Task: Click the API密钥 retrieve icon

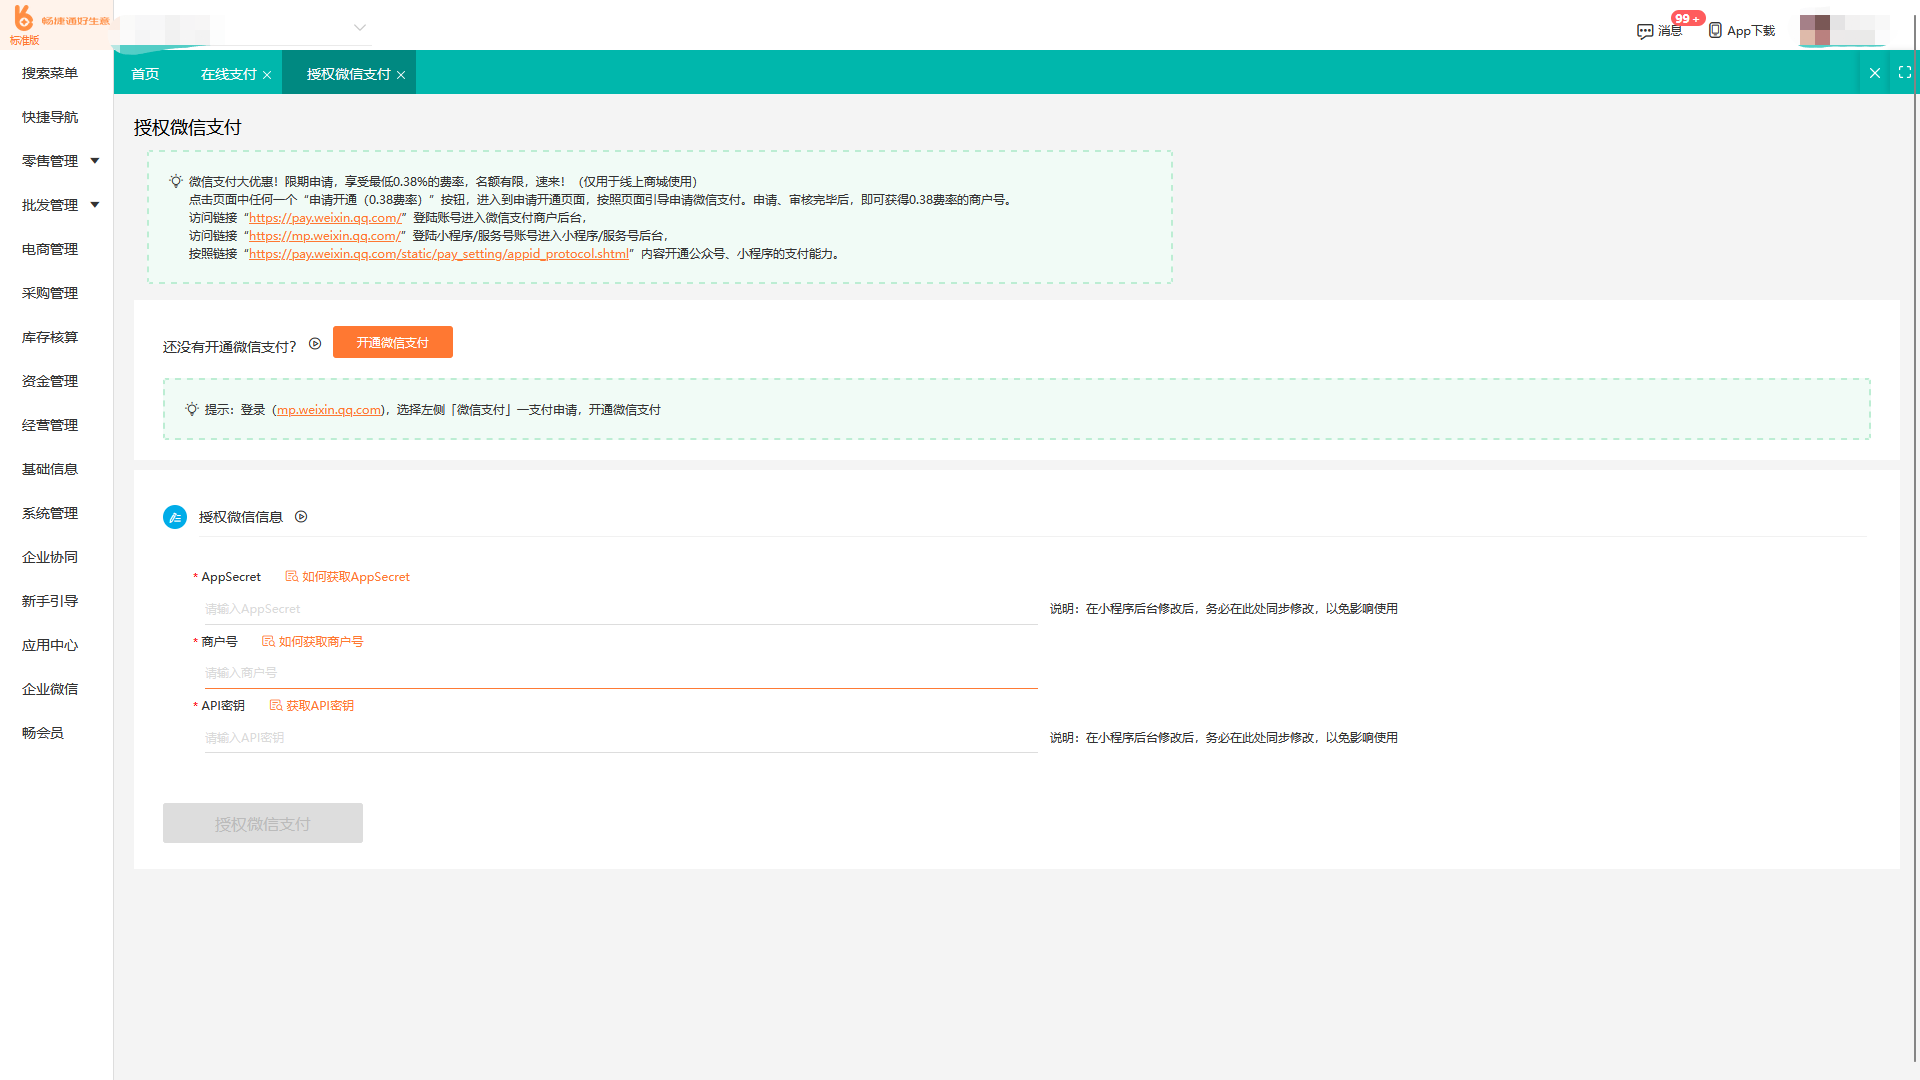Action: click(273, 704)
